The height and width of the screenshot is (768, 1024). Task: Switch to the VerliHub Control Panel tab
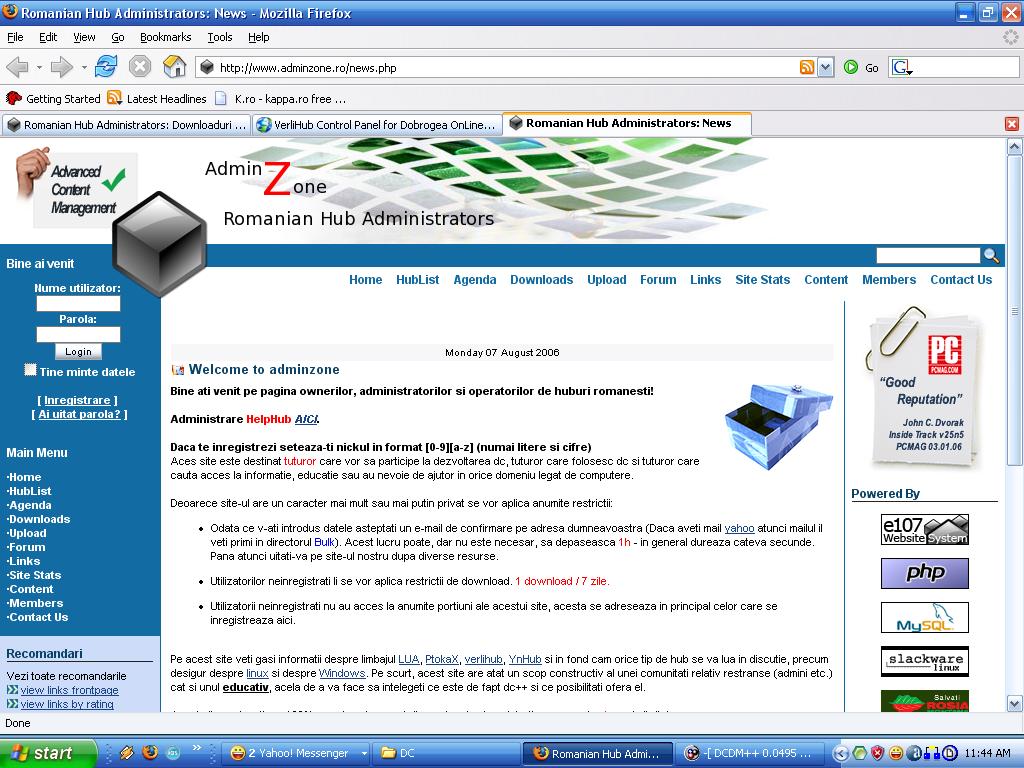(375, 125)
